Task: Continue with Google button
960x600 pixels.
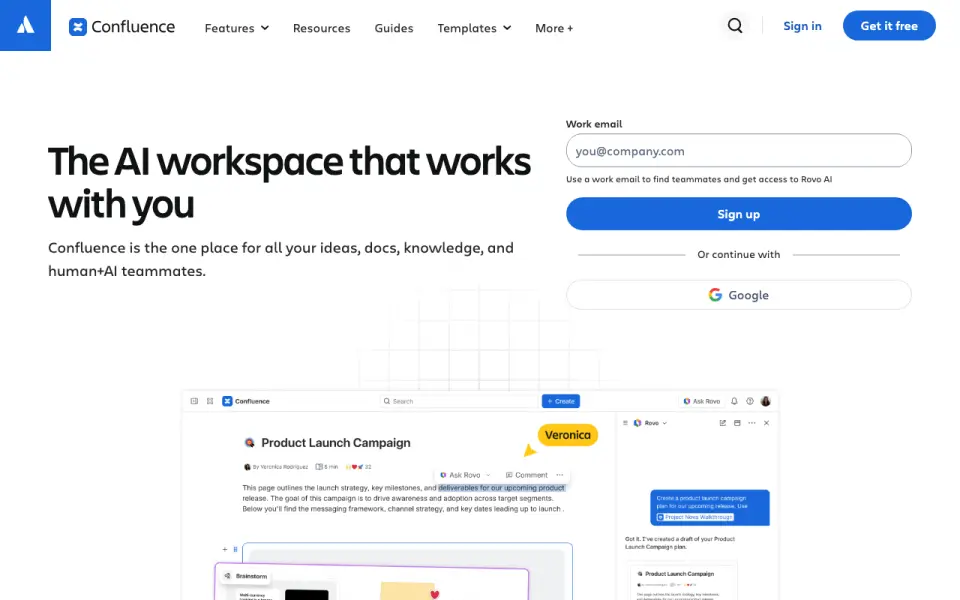Action: click(738, 295)
